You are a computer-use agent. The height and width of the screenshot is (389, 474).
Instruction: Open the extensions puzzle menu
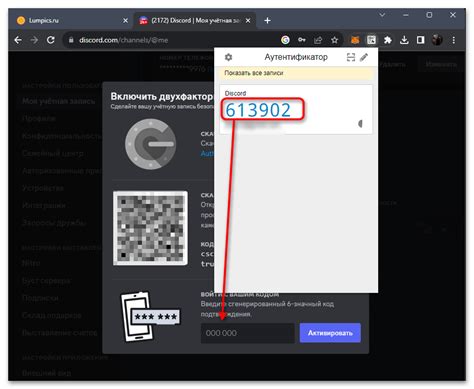tap(388, 40)
